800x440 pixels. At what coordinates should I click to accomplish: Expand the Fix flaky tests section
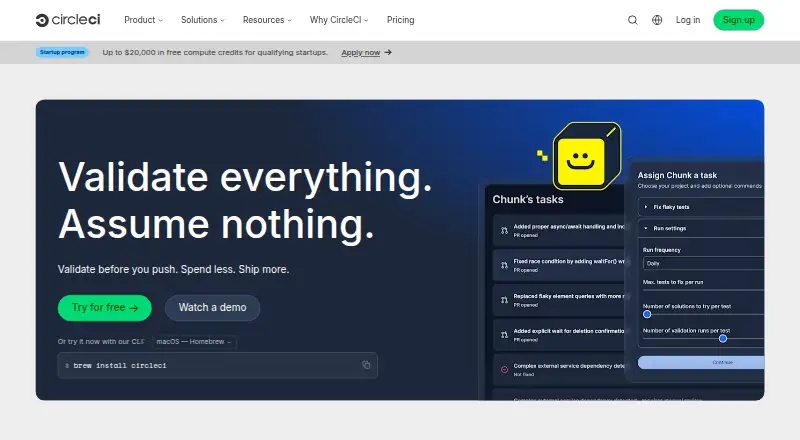point(701,207)
